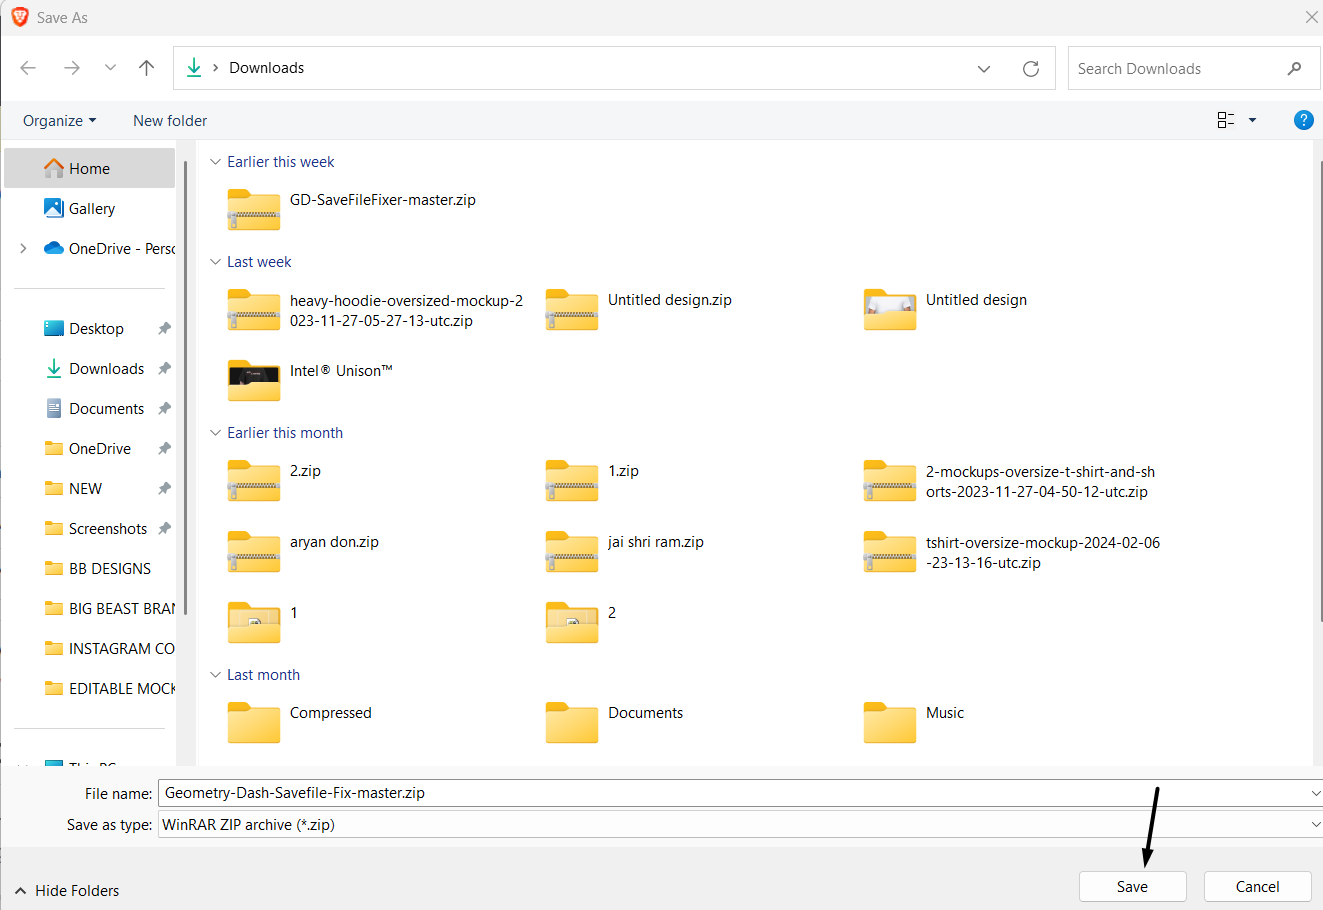Expand the OneDrive tree node

(23, 249)
